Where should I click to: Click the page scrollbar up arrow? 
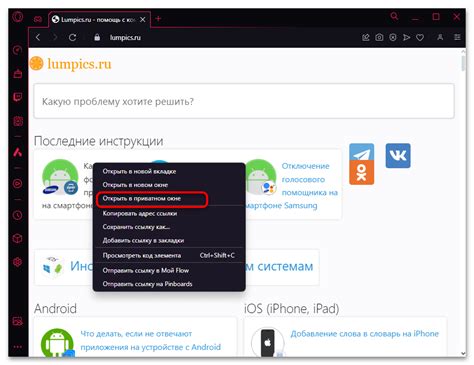[x=463, y=52]
